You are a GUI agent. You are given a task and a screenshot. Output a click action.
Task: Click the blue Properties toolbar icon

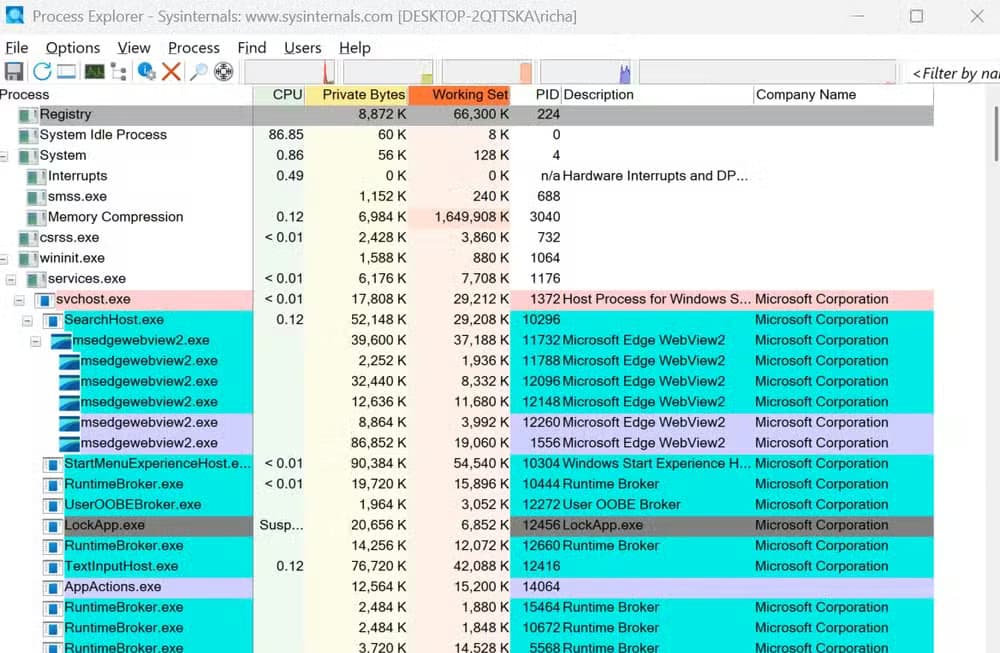146,71
